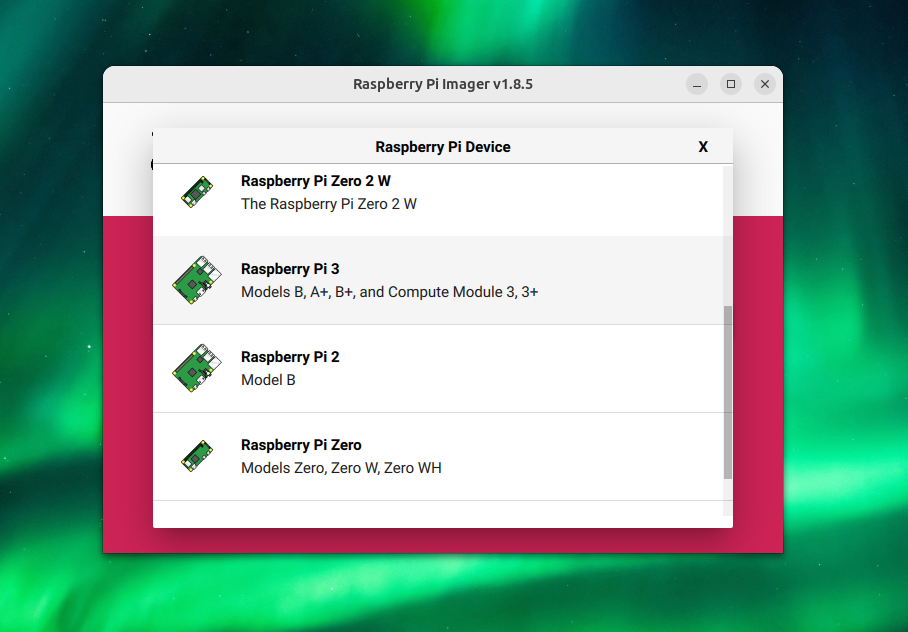Click the Raspberry Pi Zero 2 W board icon
The image size is (908, 632).
coord(197,192)
